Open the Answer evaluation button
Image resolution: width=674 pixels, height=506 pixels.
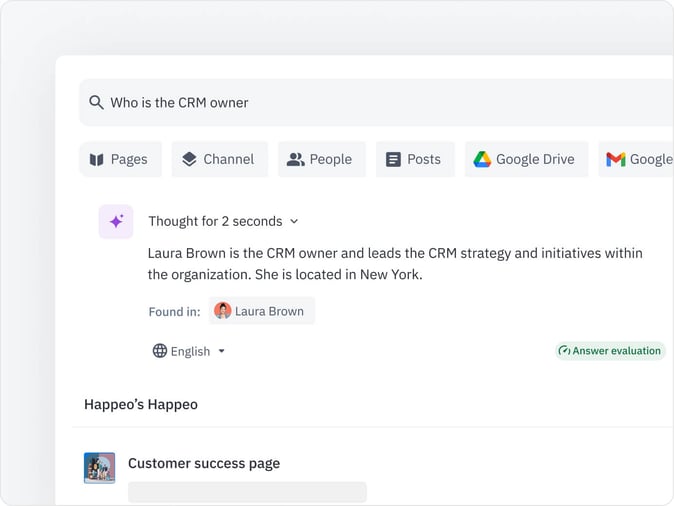coord(610,351)
